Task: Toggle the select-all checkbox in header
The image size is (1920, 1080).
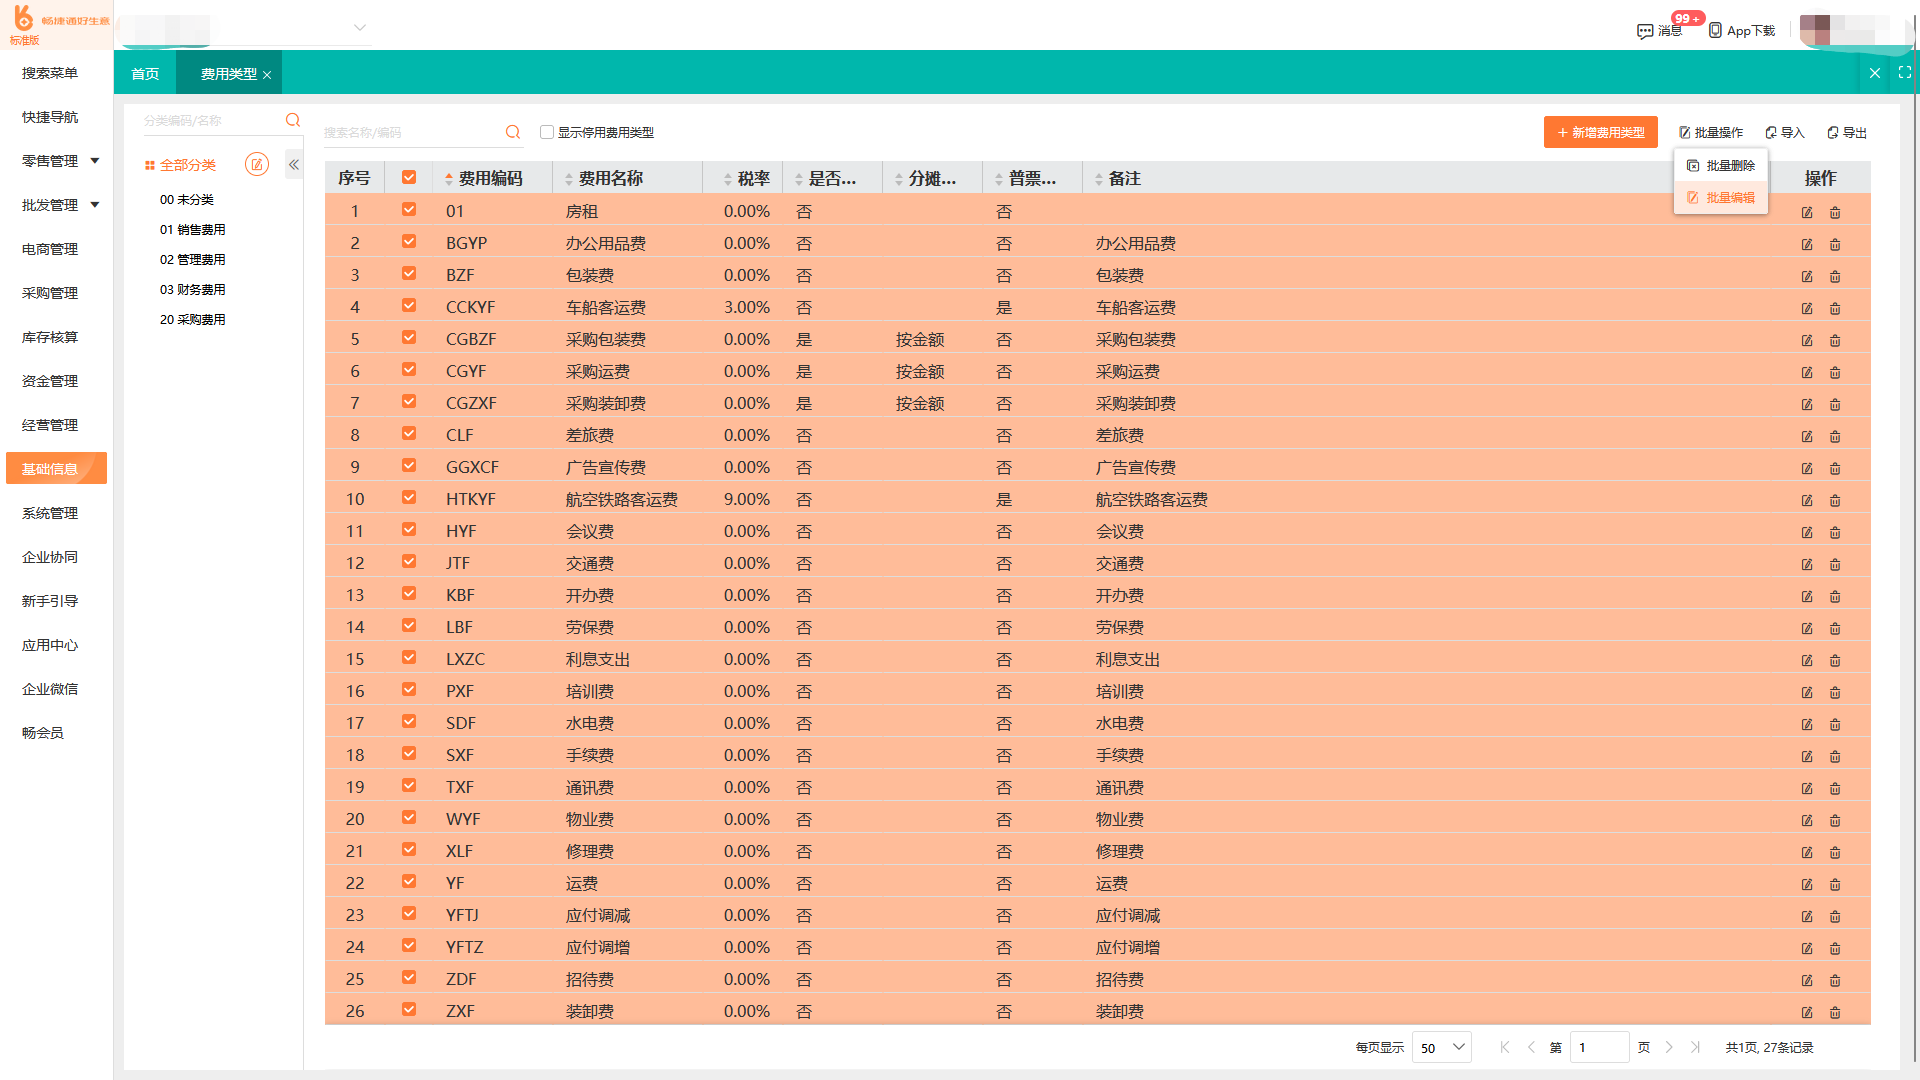Action: pos(409,177)
